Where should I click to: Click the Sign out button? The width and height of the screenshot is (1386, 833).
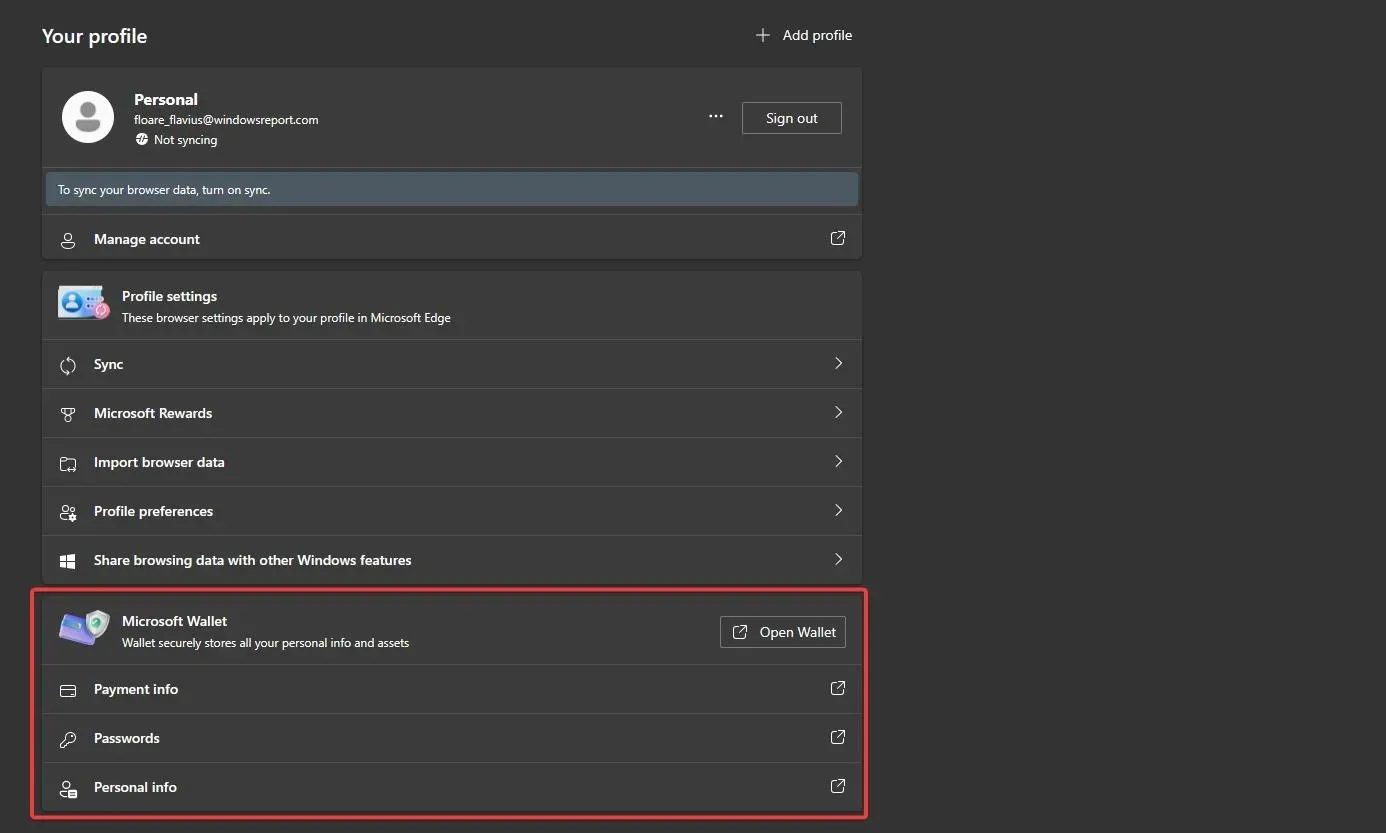pyautogui.click(x=792, y=118)
